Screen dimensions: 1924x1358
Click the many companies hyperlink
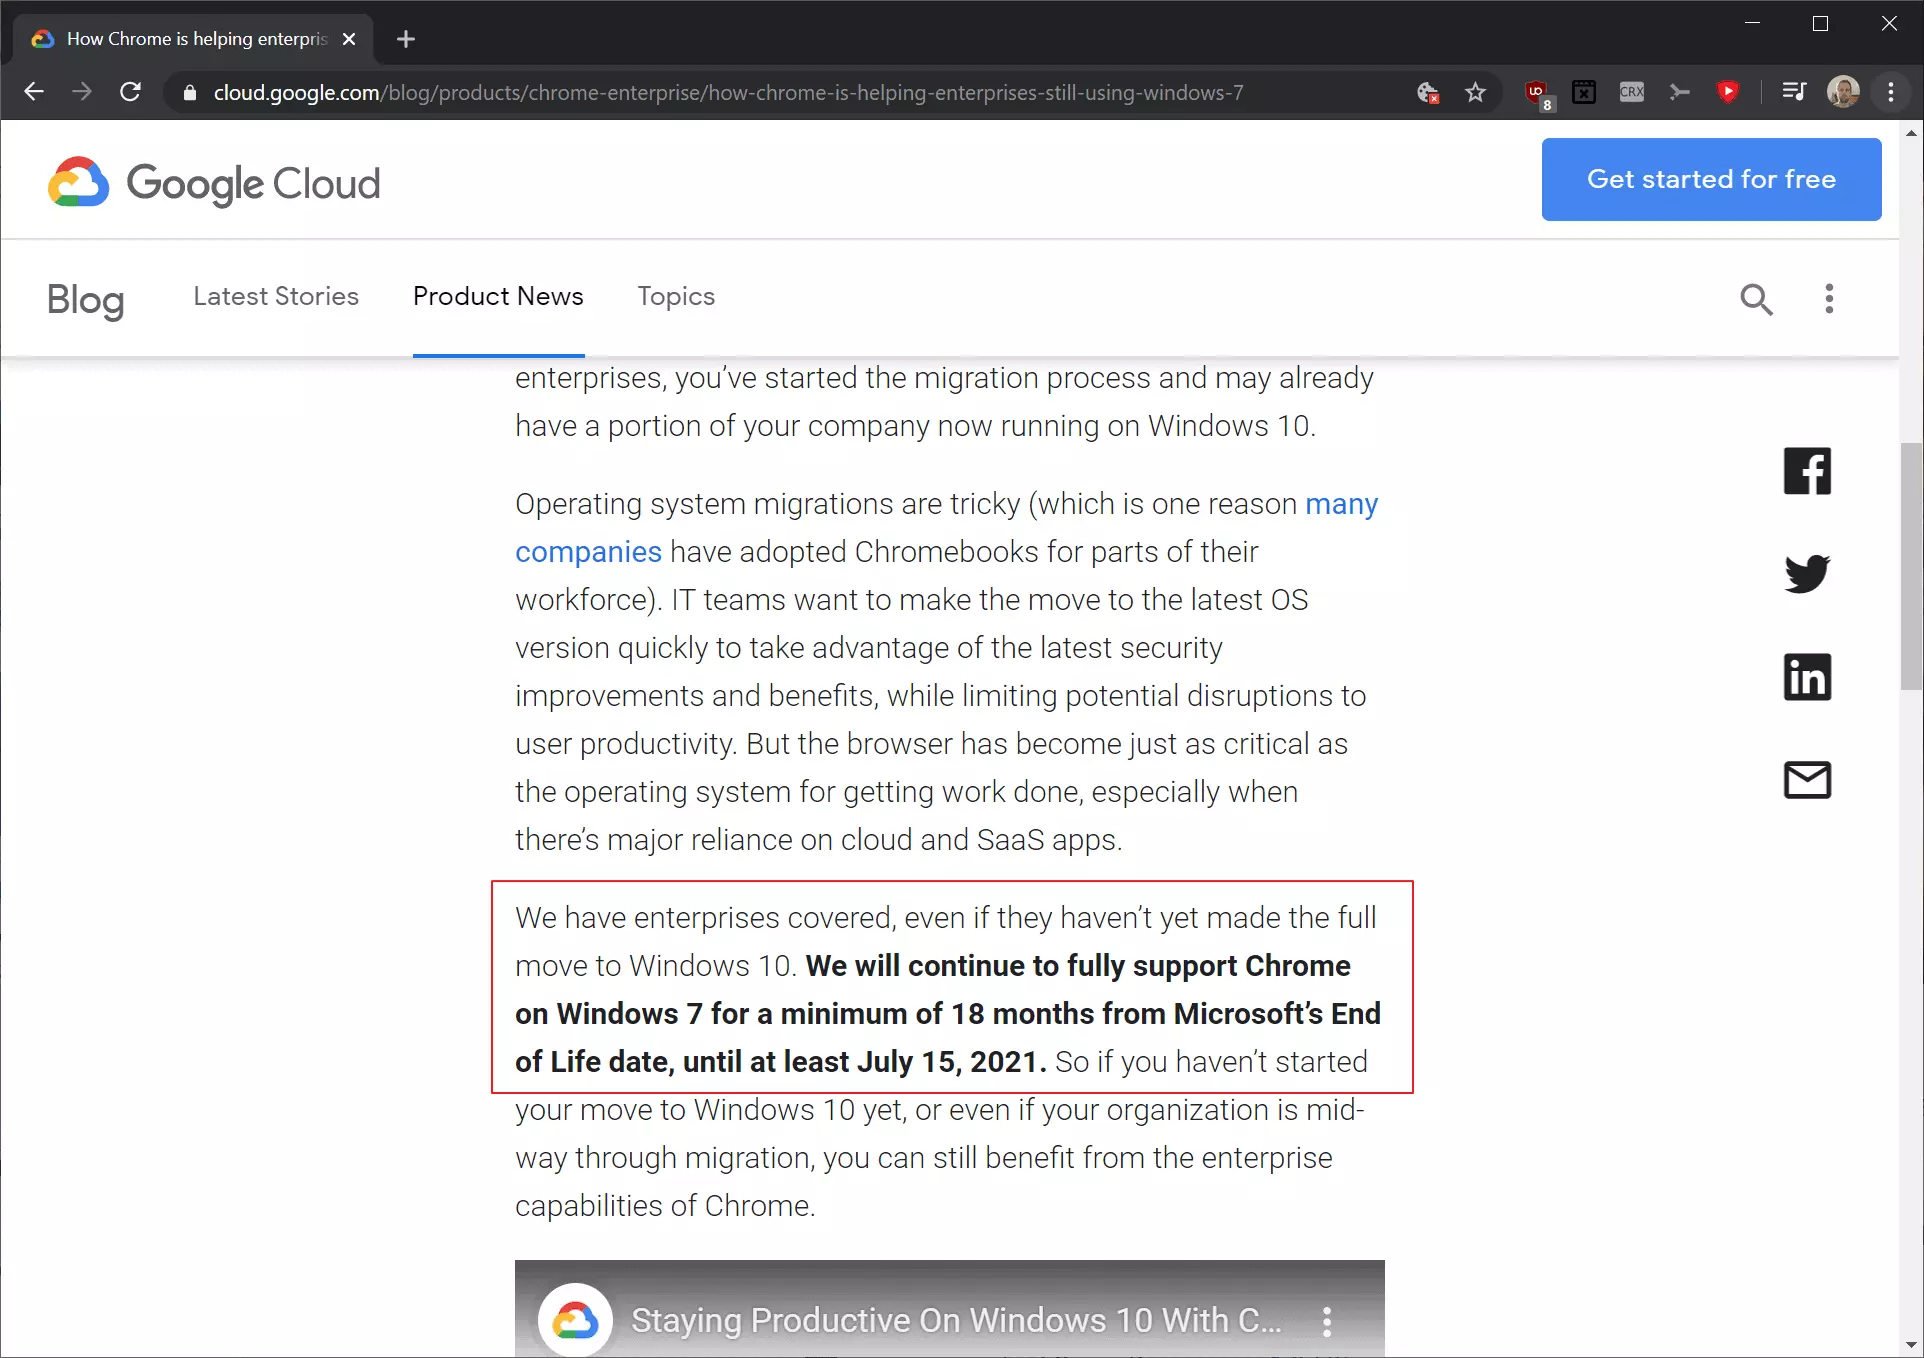[x=588, y=551]
